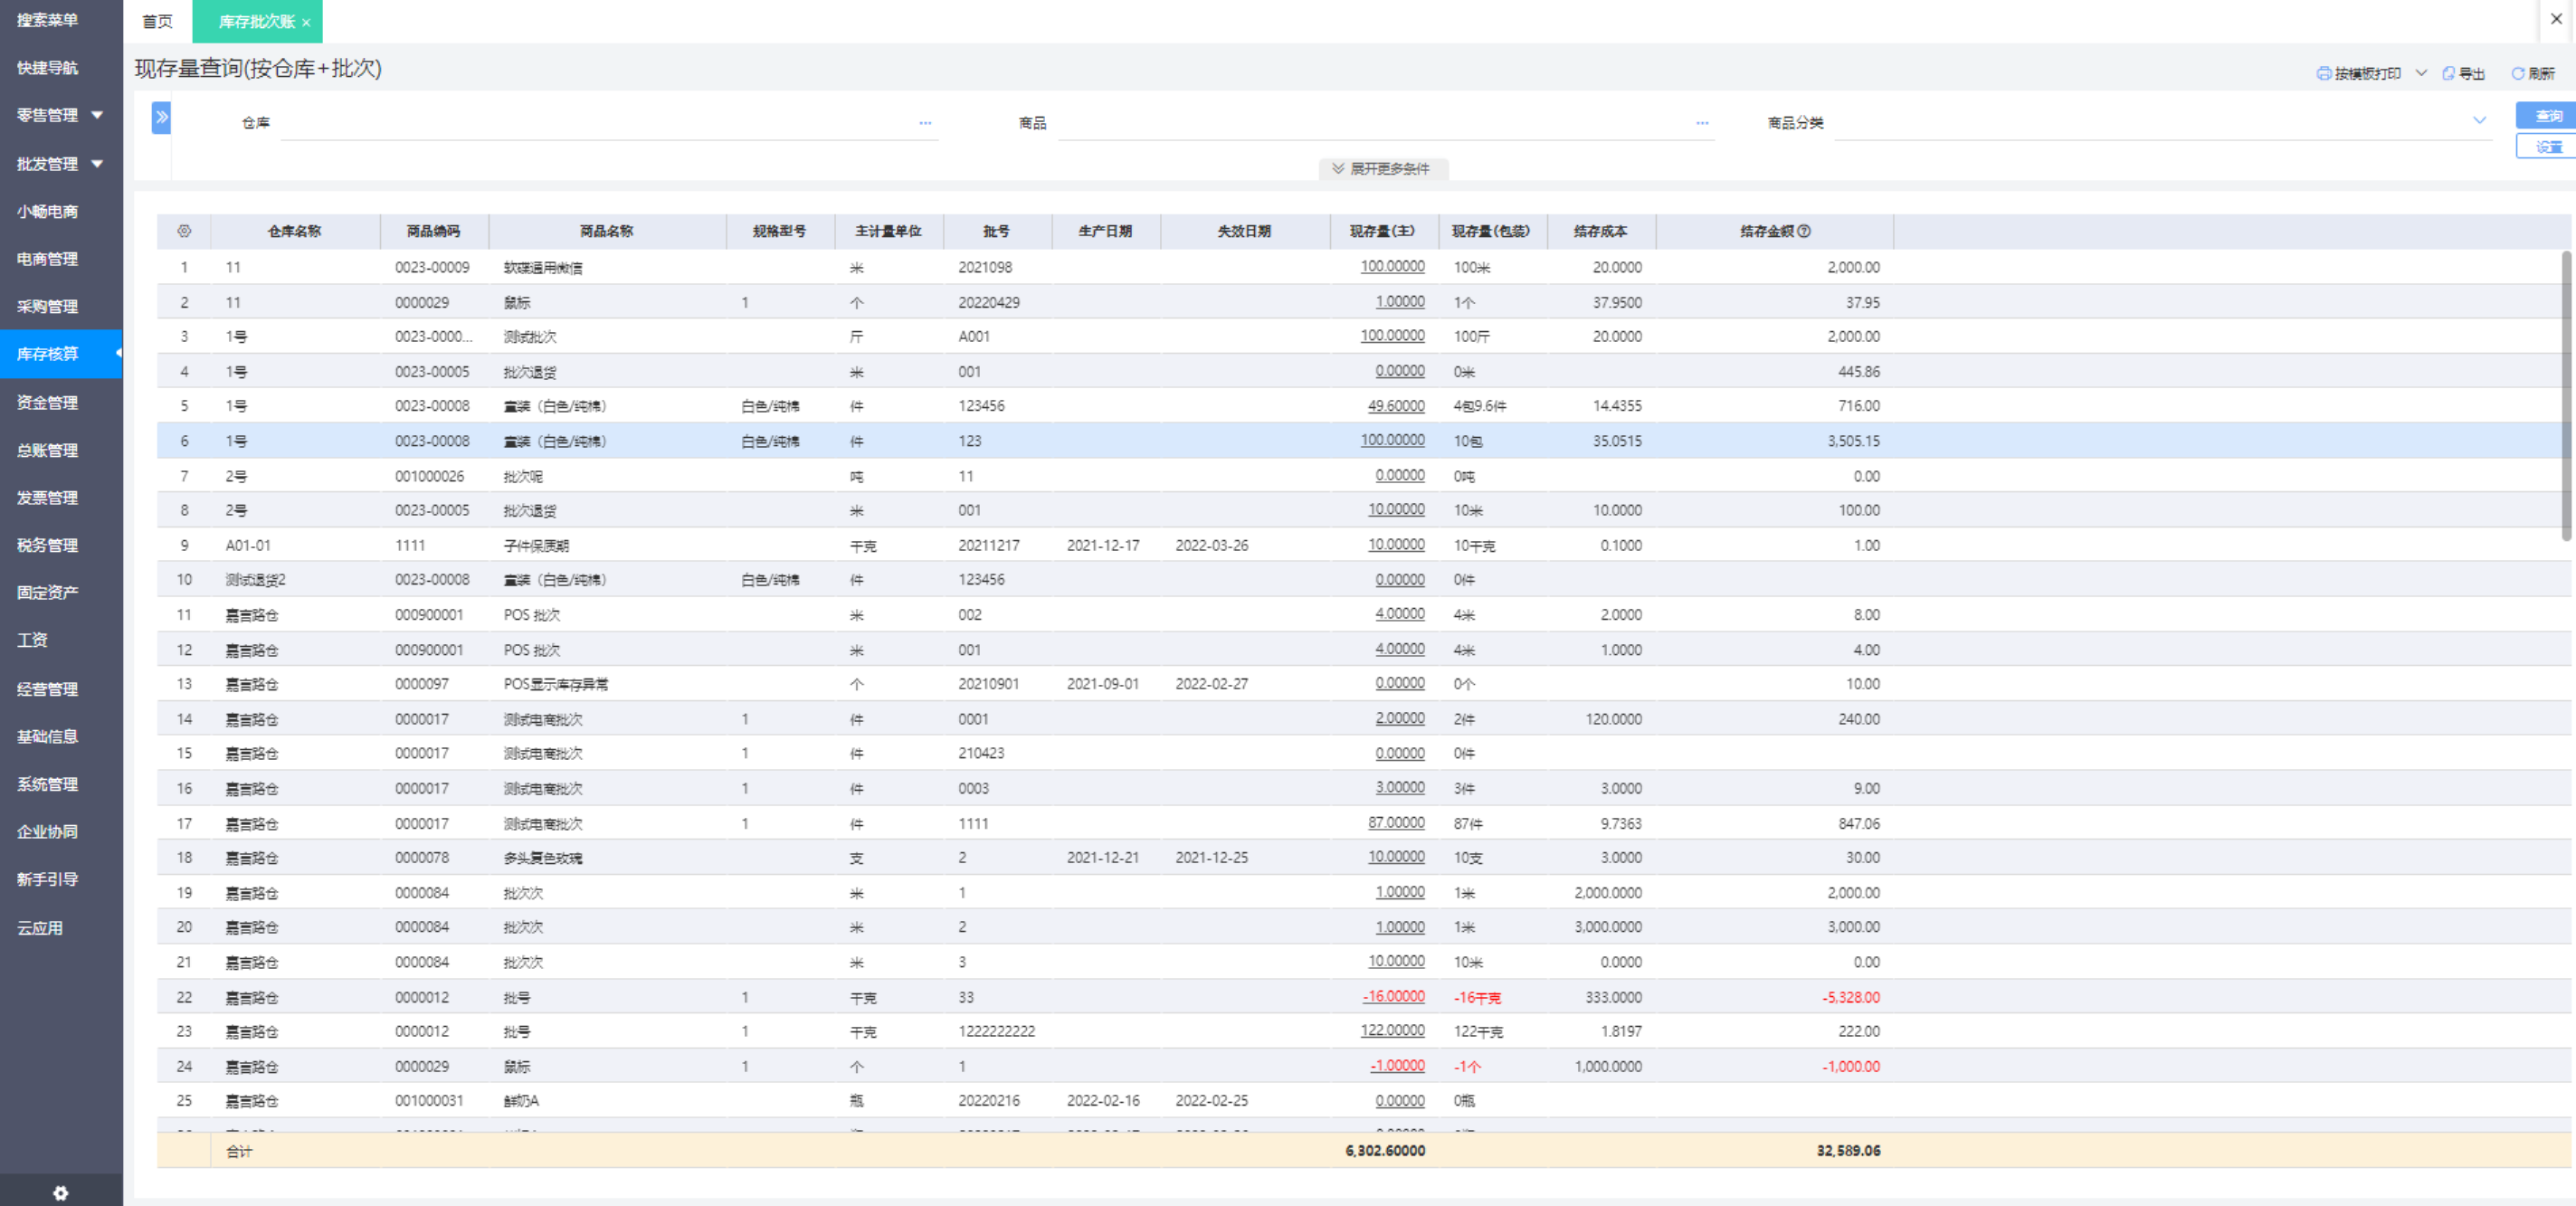Click the 设置 button
This screenshot has width=2576, height=1206.
[2548, 147]
